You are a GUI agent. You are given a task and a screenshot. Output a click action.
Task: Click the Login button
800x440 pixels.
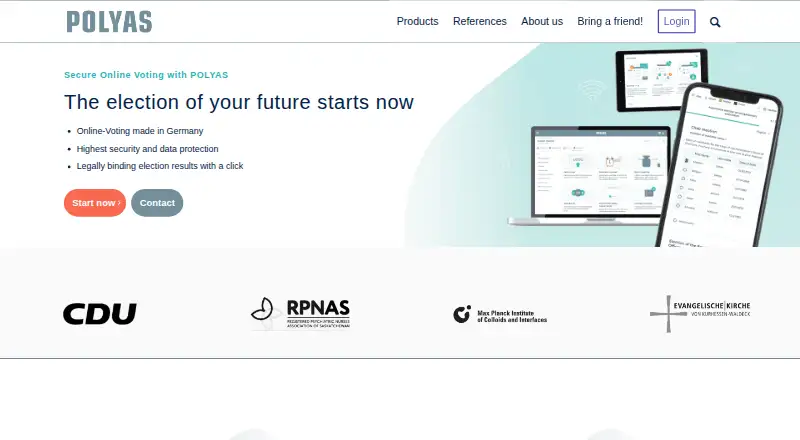(677, 21)
